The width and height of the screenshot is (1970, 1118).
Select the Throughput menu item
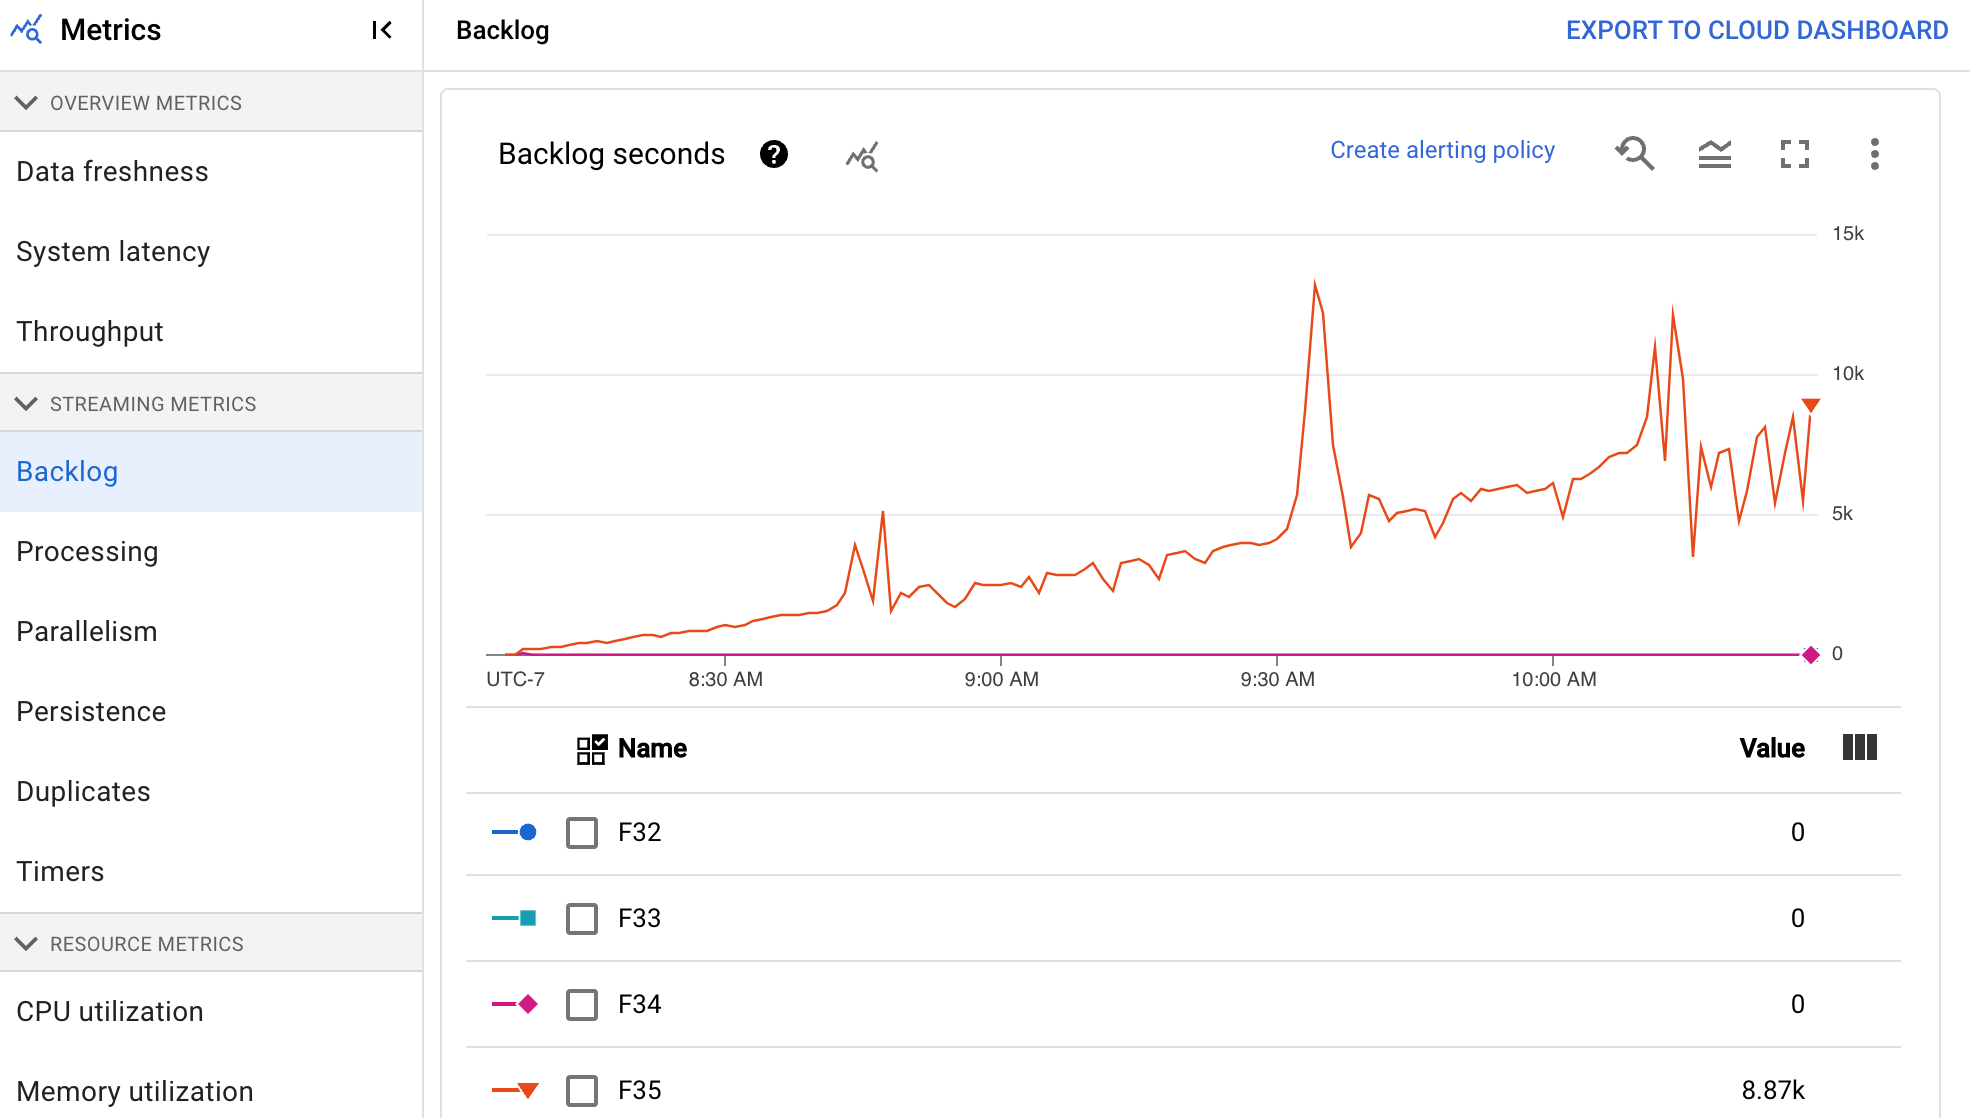tap(91, 330)
